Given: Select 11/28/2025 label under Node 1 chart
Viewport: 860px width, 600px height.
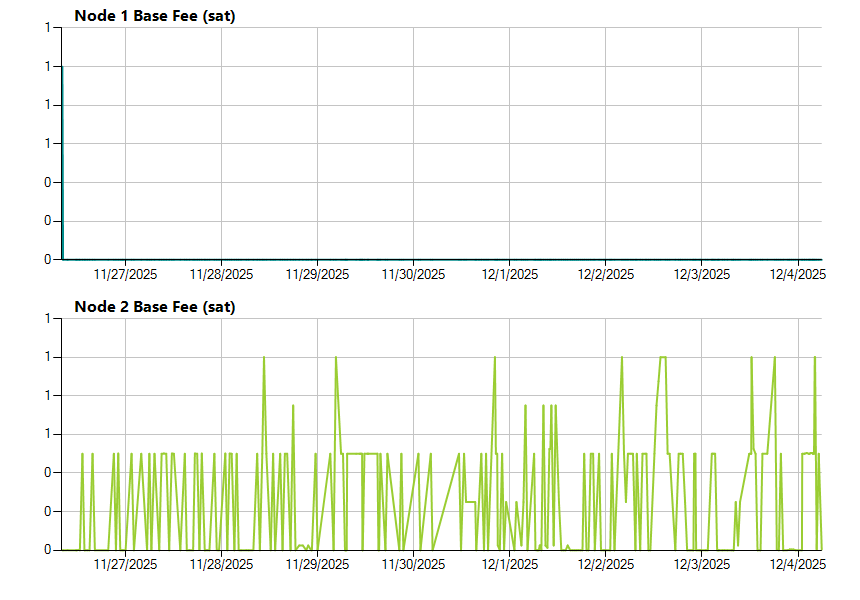Looking at the screenshot, I should pos(221,274).
